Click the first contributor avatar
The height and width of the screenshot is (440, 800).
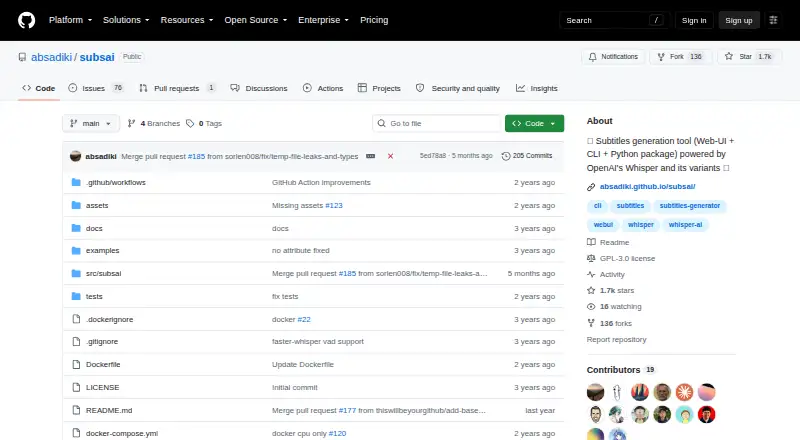click(595, 392)
